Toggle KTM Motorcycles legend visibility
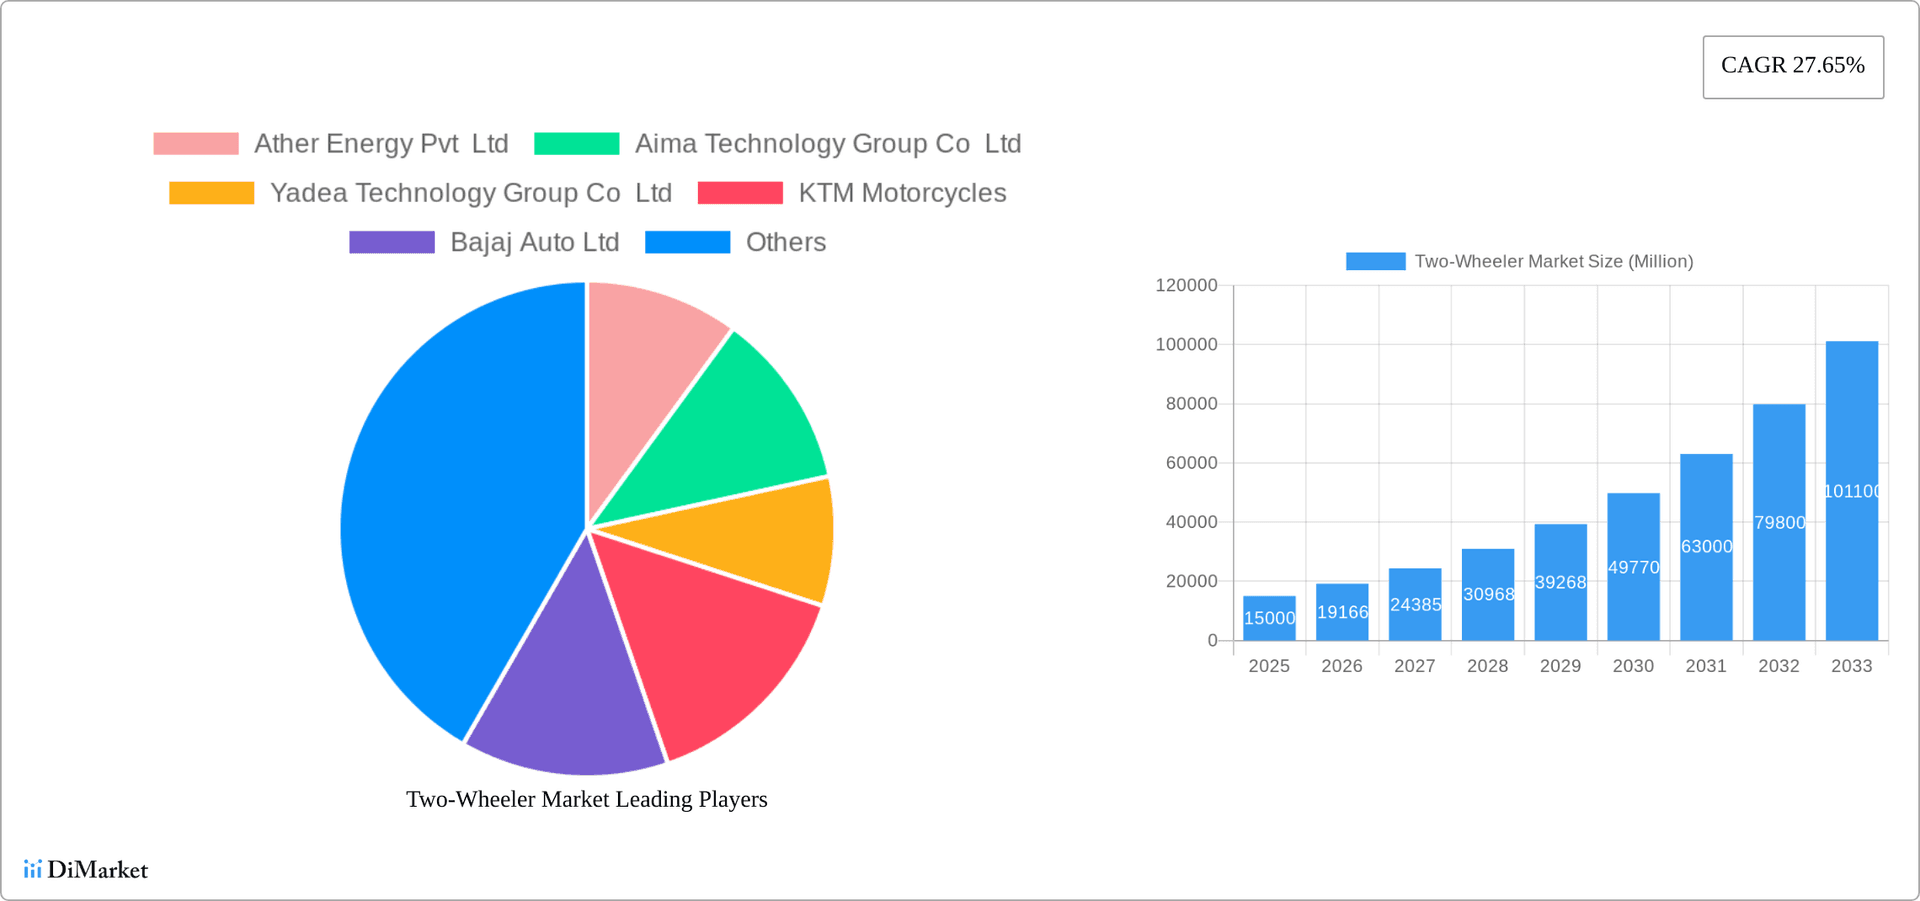1920x901 pixels. click(x=901, y=192)
